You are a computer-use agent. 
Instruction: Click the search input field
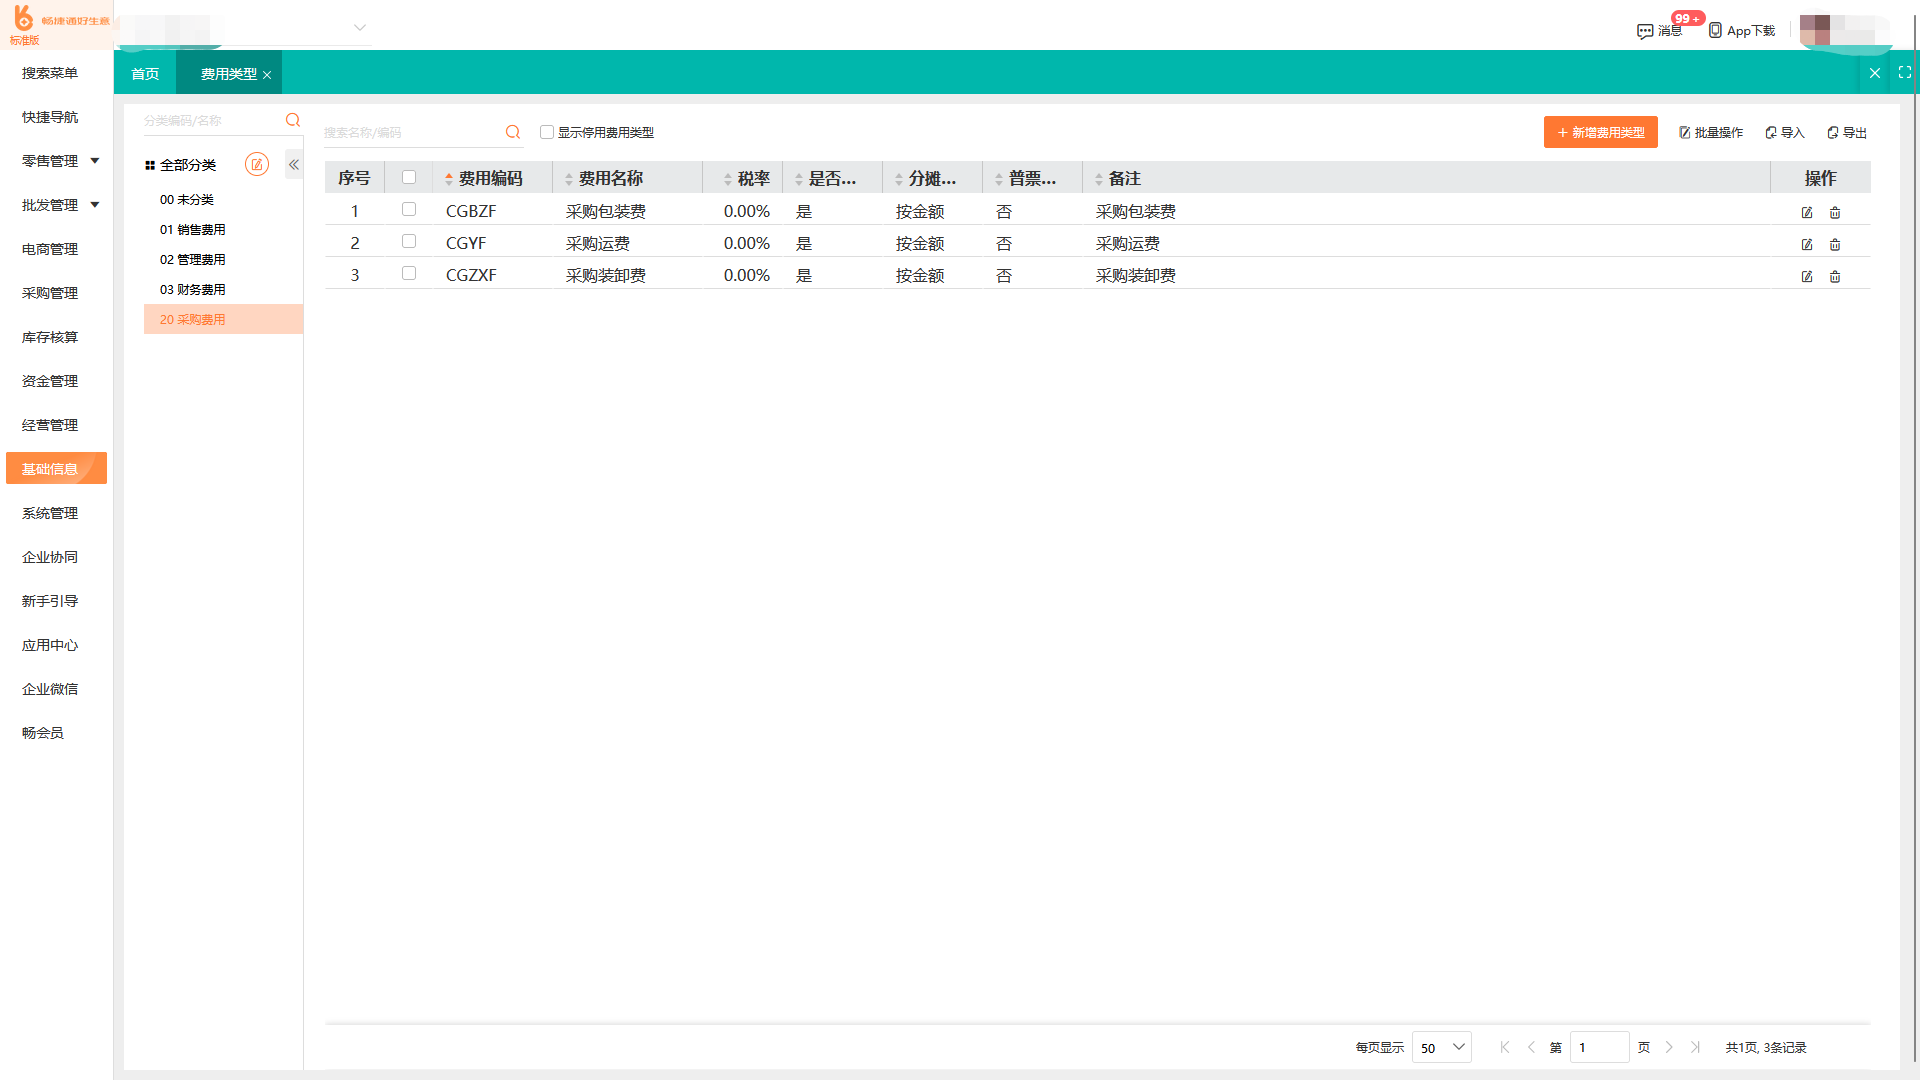point(409,132)
